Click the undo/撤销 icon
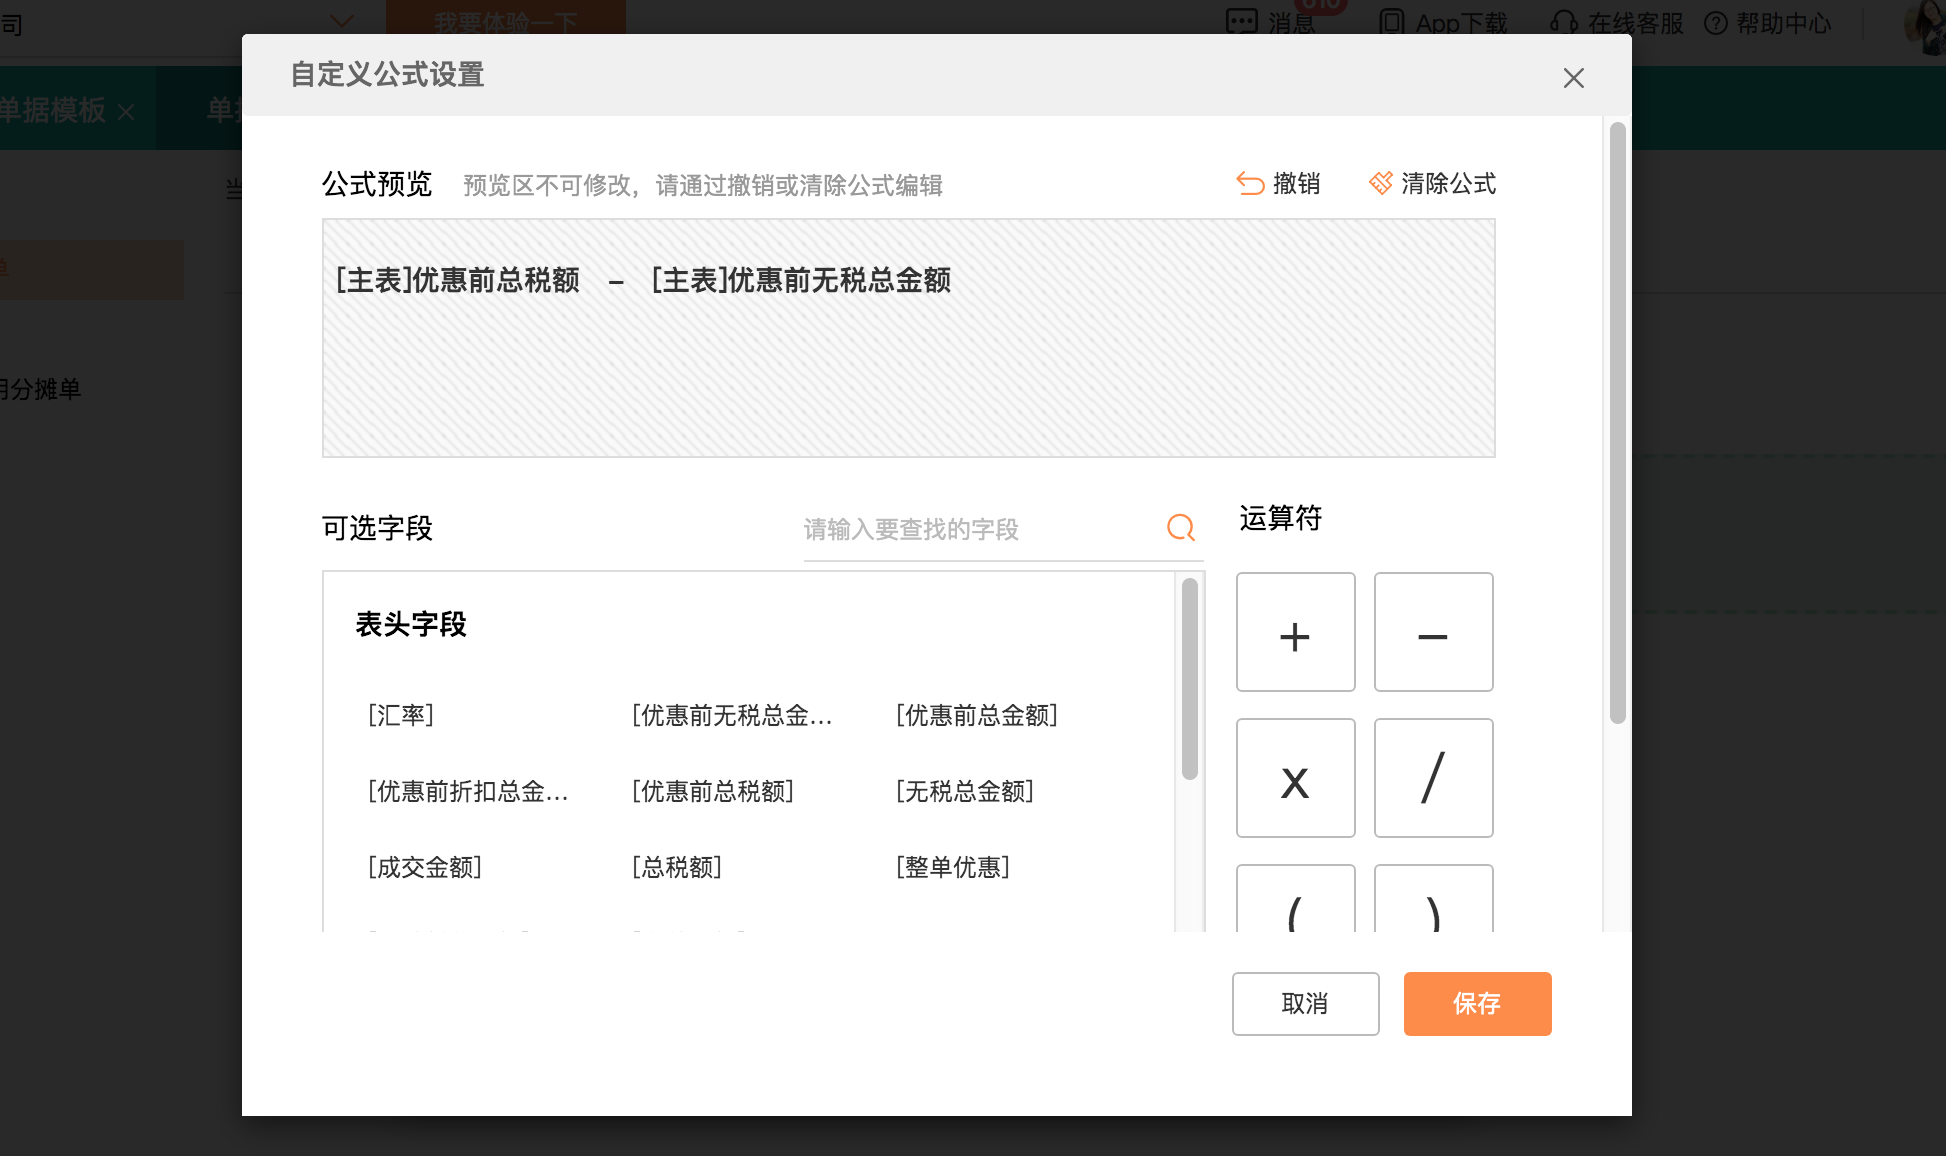The height and width of the screenshot is (1156, 1946). [x=1248, y=184]
